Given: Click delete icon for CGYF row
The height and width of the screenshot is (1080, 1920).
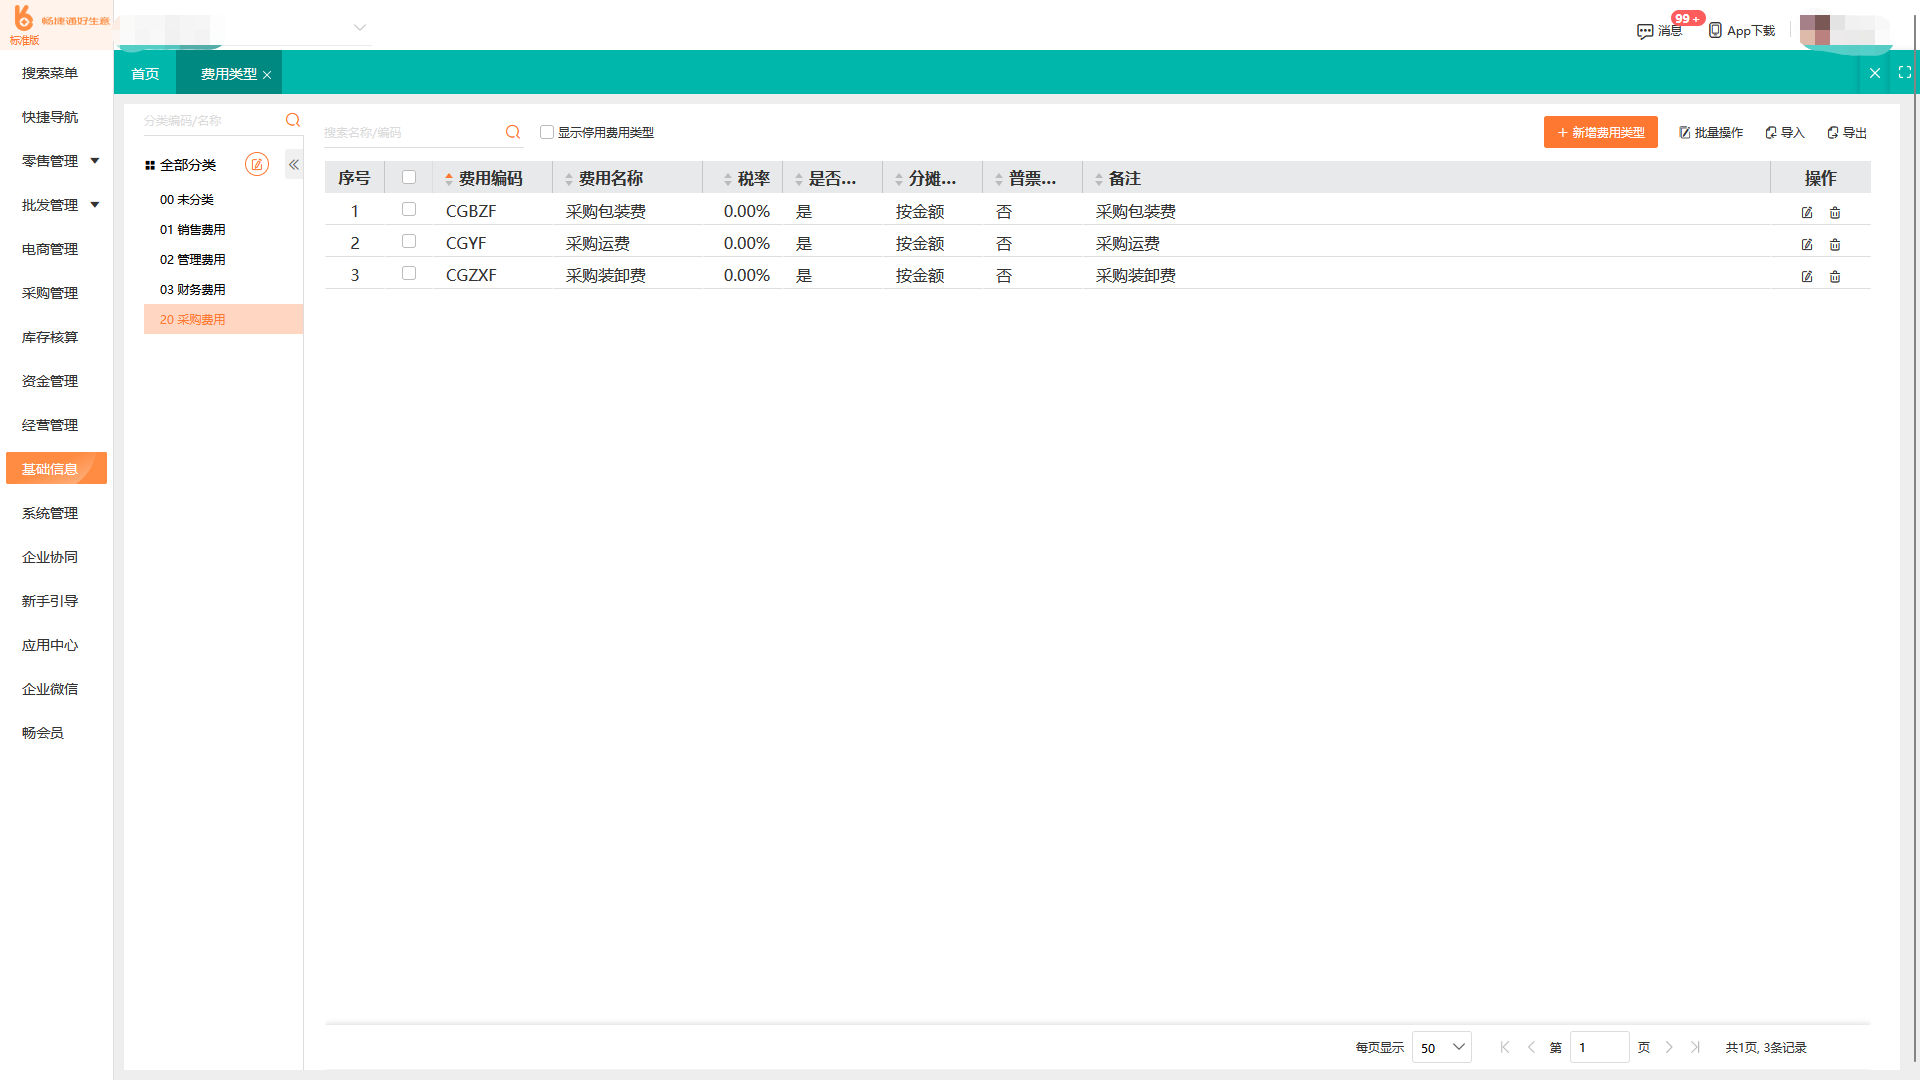Looking at the screenshot, I should pyautogui.click(x=1836, y=243).
